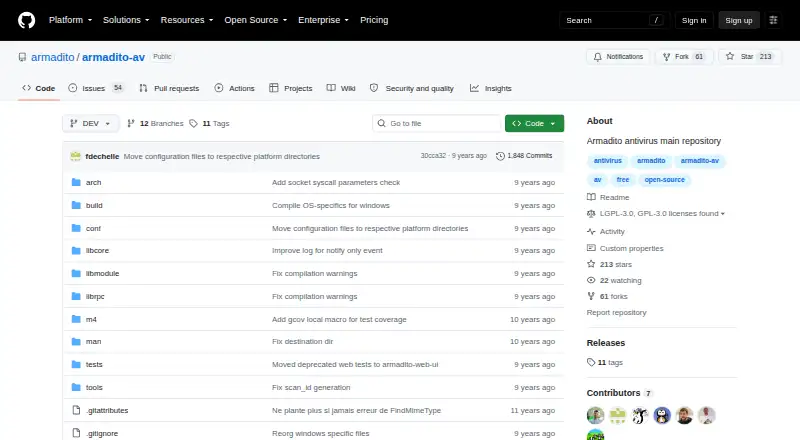View the 1,848 Commits history
Image resolution: width=800 pixels, height=440 pixels.
pyautogui.click(x=524, y=156)
